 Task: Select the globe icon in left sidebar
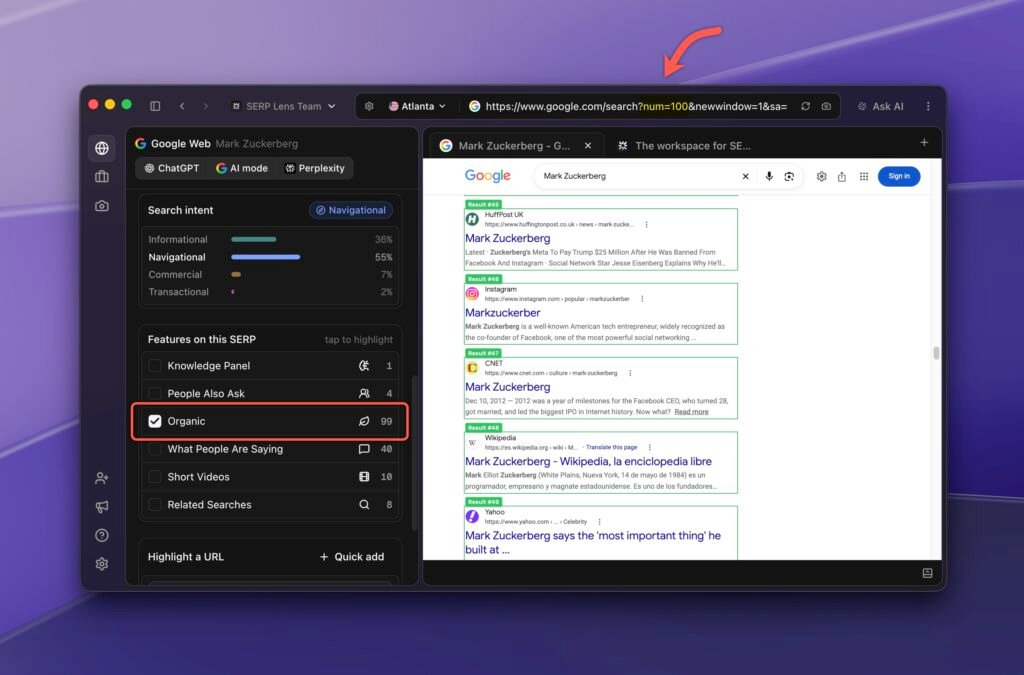102,148
